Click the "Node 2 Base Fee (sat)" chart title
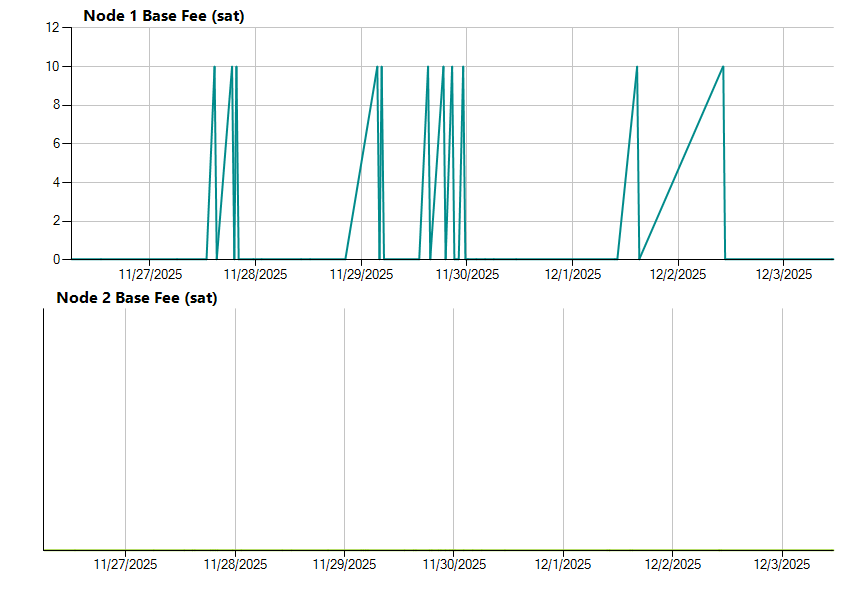This screenshot has height=600, width=860. pyautogui.click(x=137, y=297)
